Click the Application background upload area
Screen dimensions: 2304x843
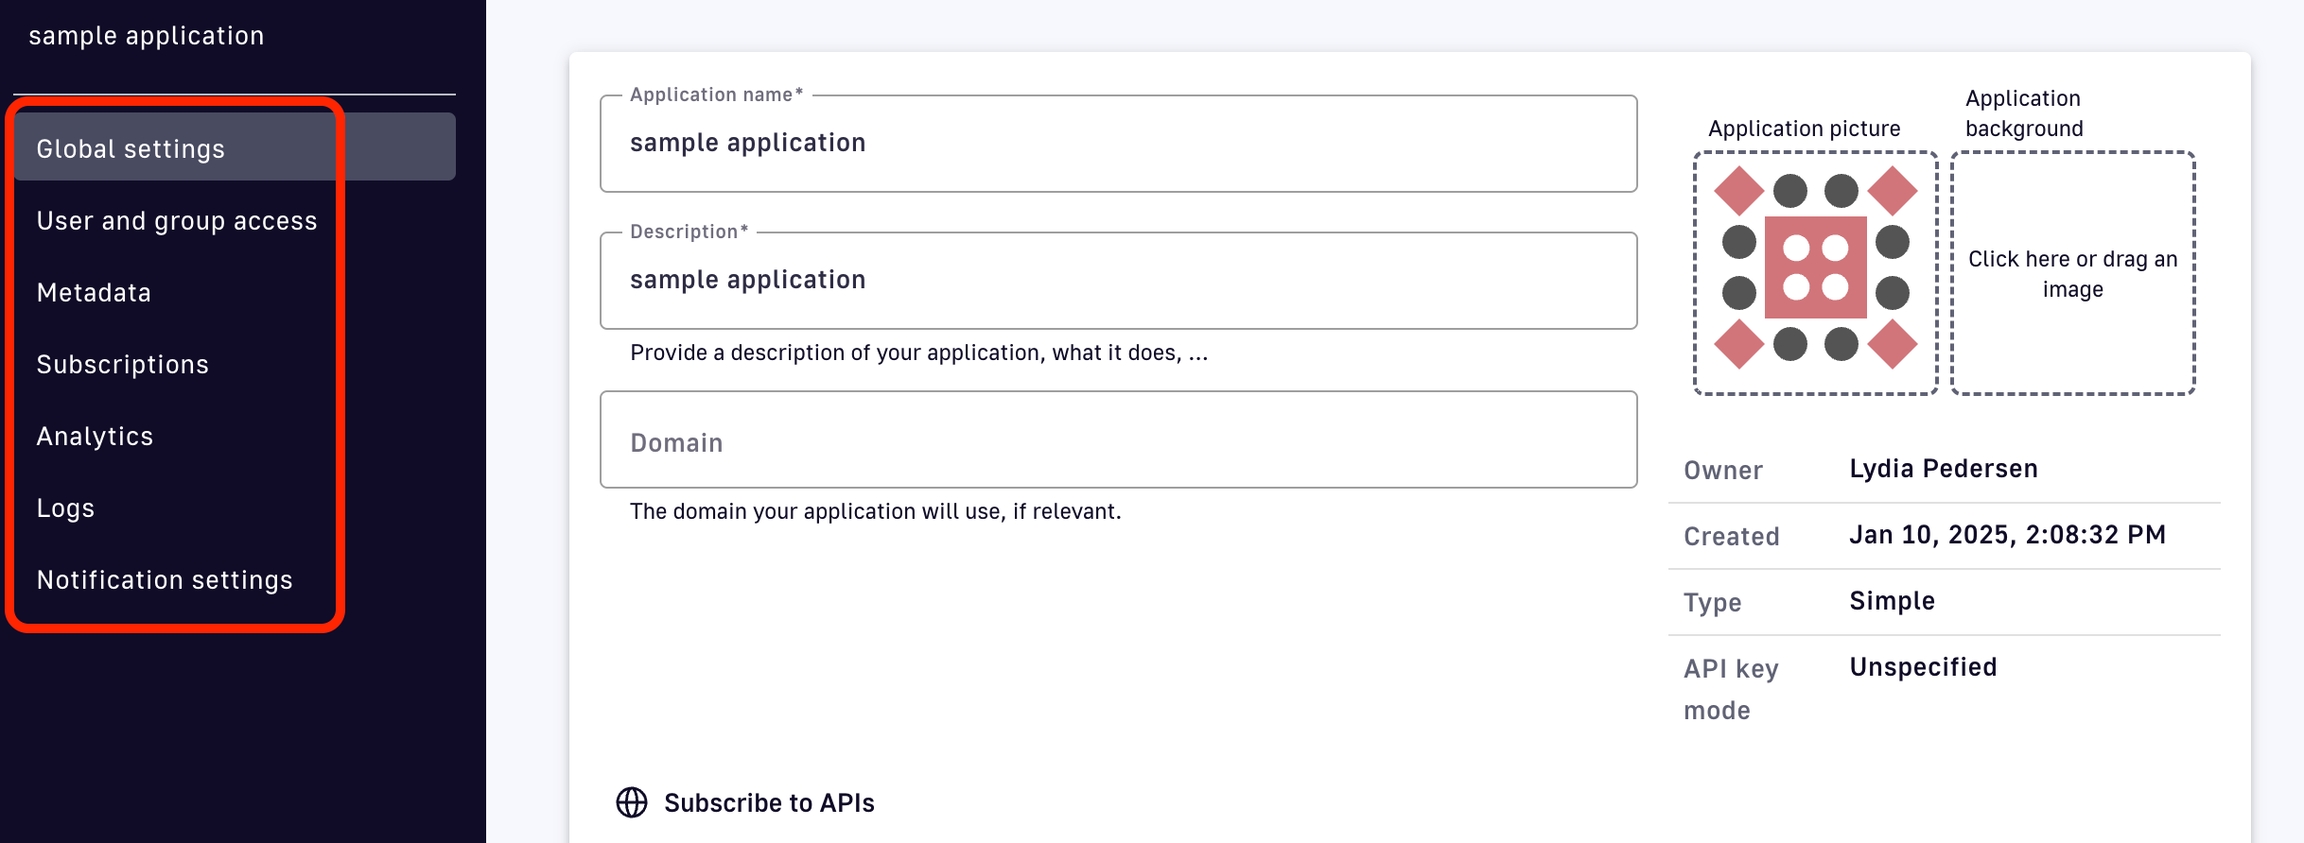tap(2072, 273)
